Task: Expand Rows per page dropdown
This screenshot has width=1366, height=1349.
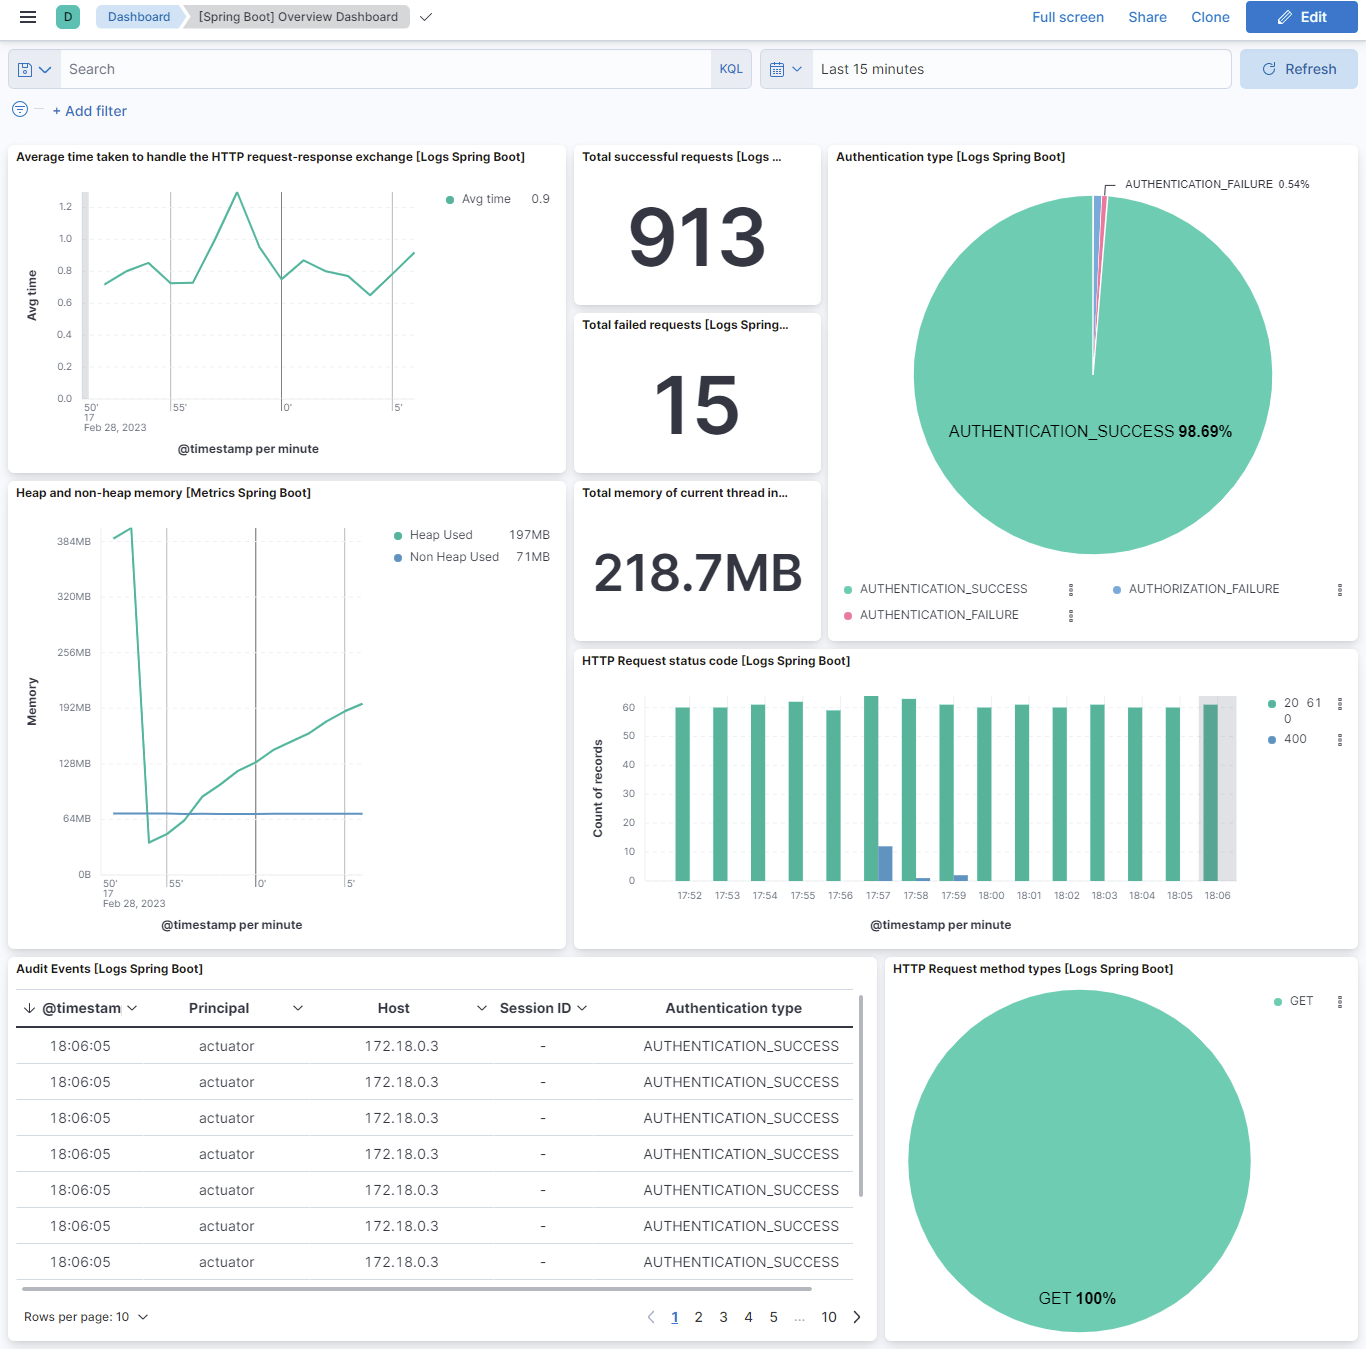Action: [x=87, y=1317]
